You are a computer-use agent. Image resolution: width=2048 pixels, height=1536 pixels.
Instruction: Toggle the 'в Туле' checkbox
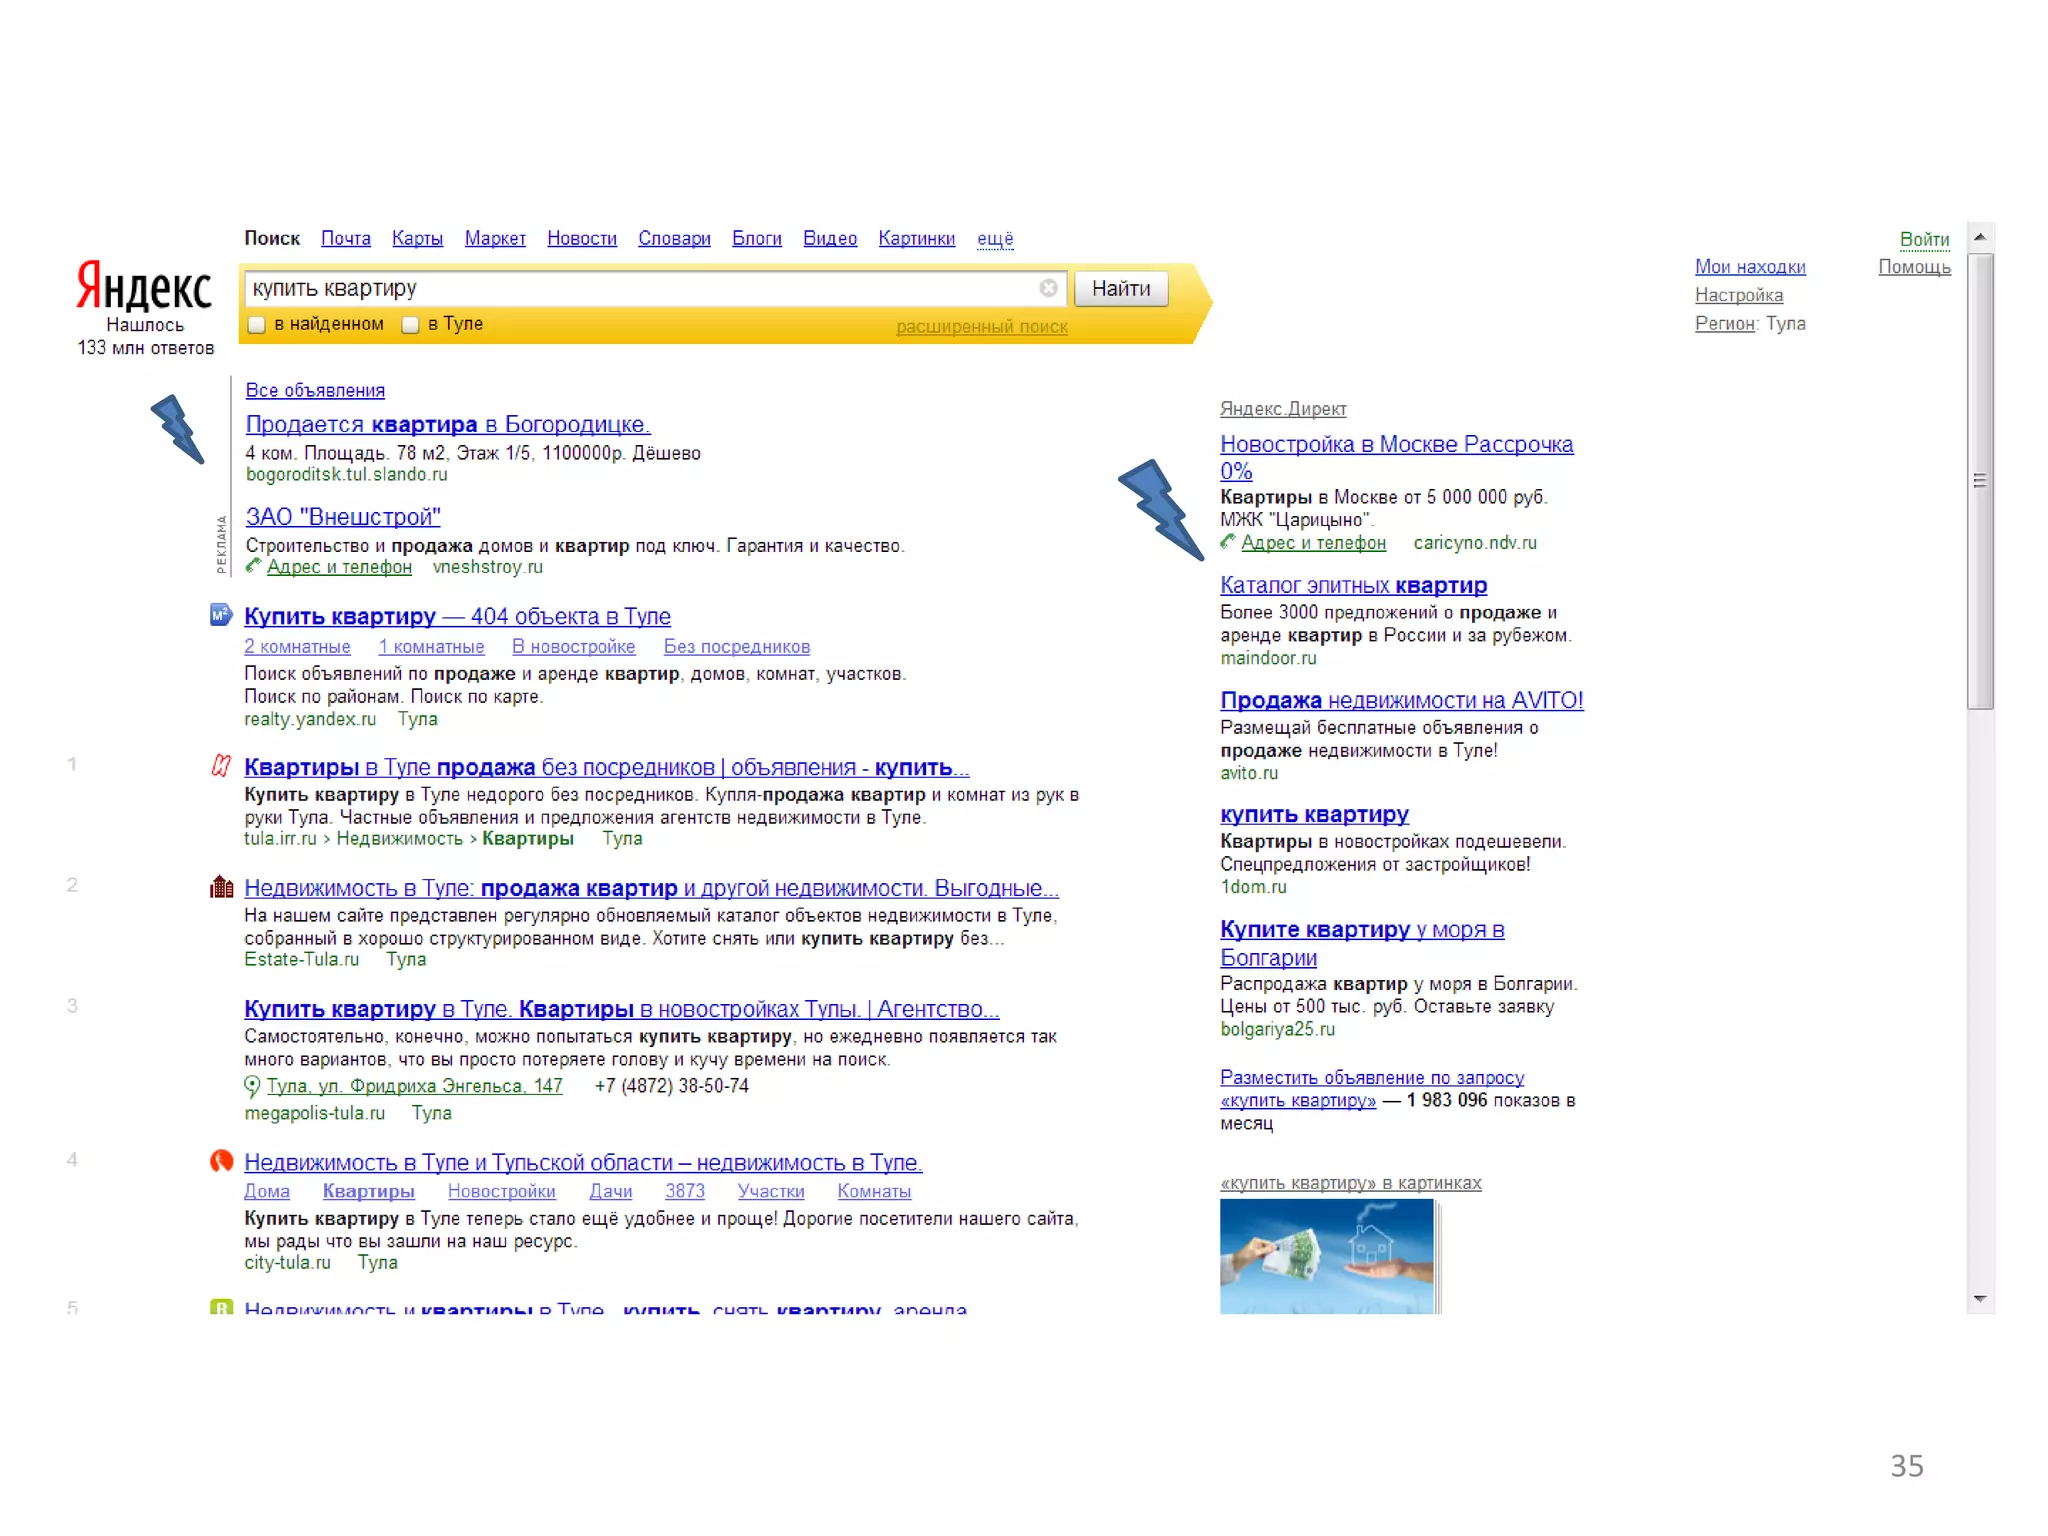click(410, 324)
